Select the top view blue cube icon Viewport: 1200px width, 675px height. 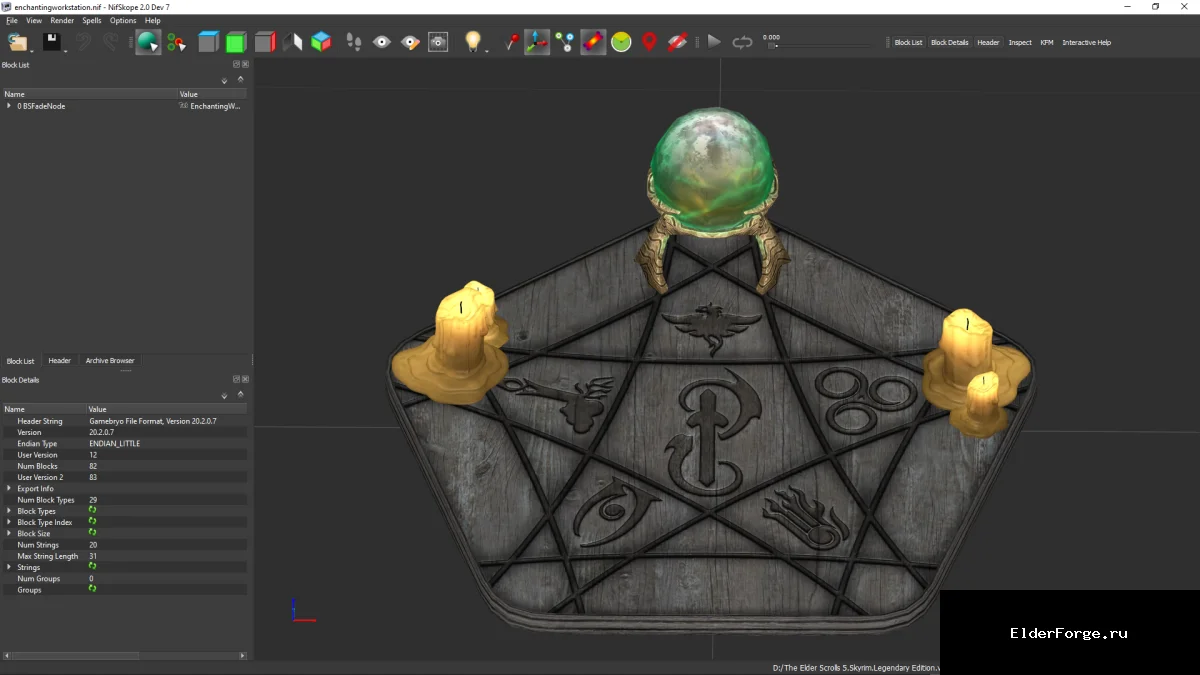[x=208, y=42]
